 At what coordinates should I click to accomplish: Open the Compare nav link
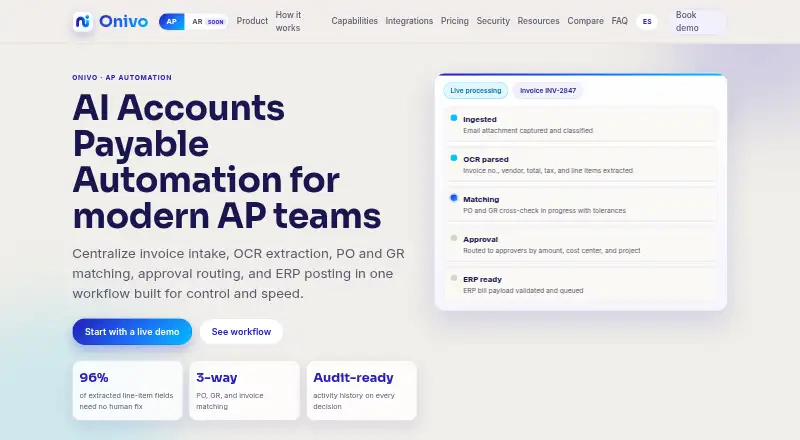[x=585, y=21]
